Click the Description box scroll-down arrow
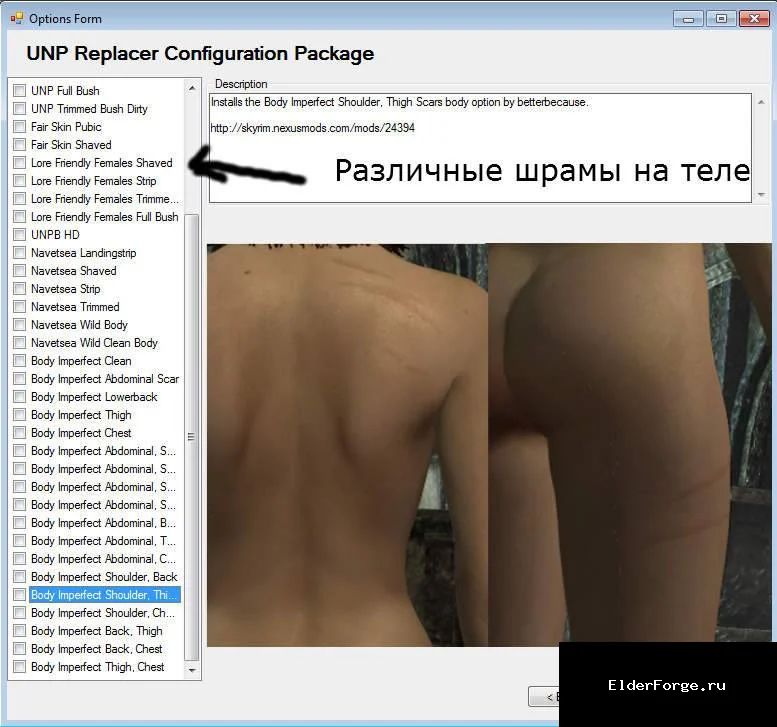Viewport: 777px width, 727px height. [759, 194]
